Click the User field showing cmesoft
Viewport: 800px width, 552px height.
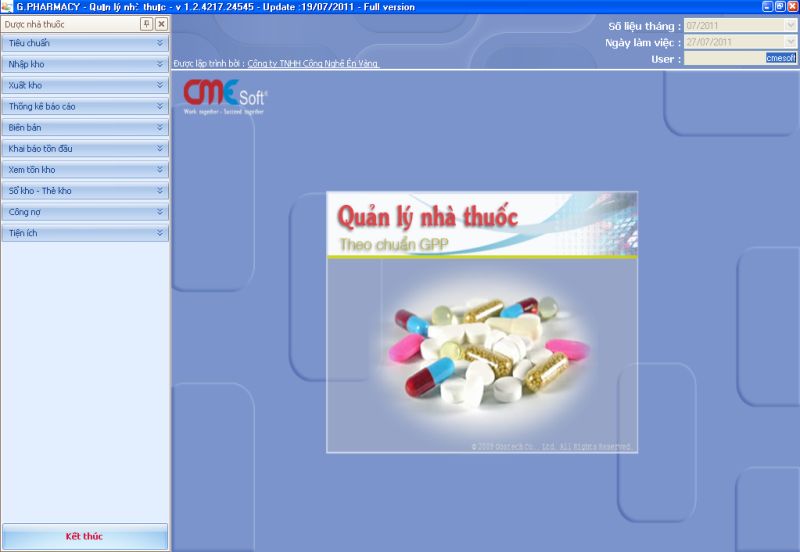pyautogui.click(x=740, y=58)
